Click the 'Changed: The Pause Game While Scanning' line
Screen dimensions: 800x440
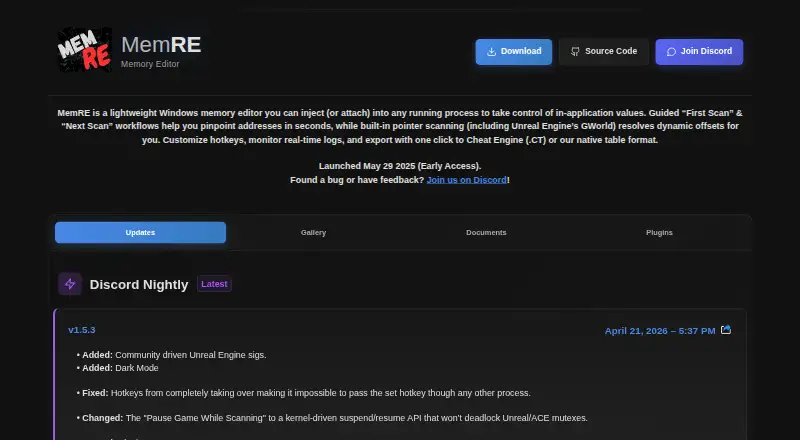[332, 418]
